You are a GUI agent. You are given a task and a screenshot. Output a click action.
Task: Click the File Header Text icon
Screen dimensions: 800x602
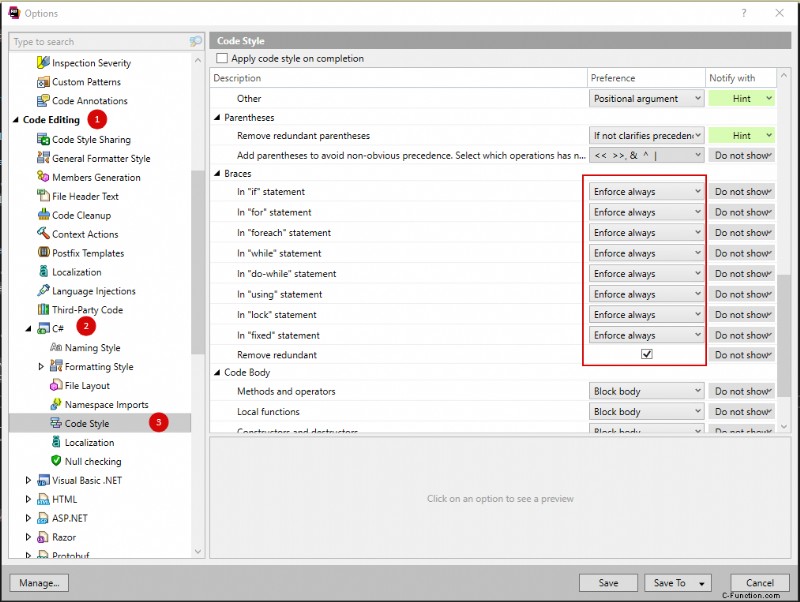[43, 196]
